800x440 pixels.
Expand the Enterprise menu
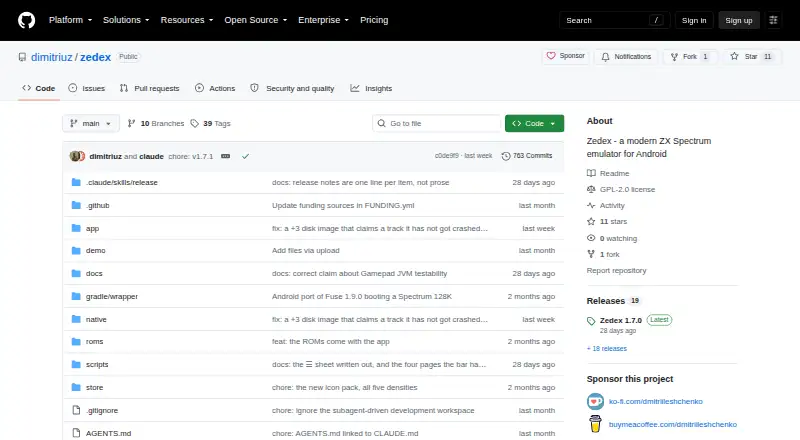point(323,20)
